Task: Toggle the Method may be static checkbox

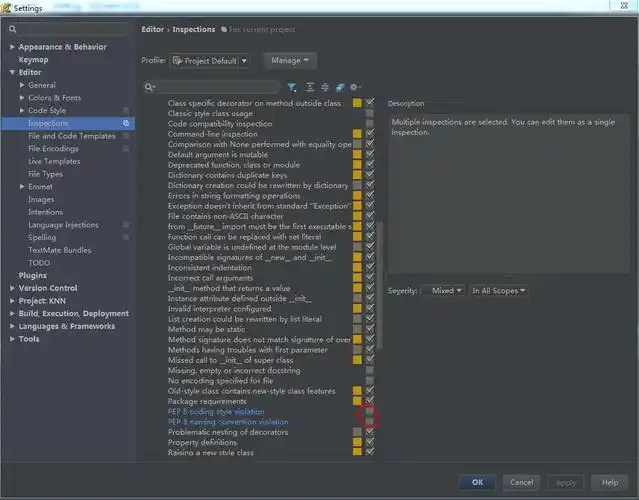Action: coord(369,329)
